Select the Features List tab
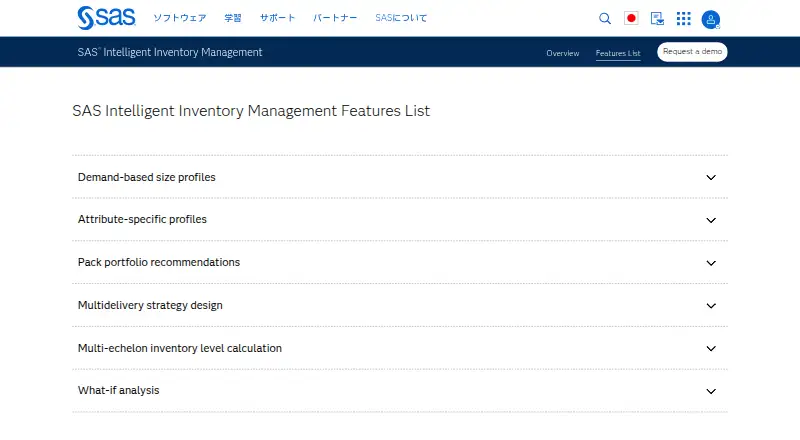Screen dimensions: 800x440 (x=618, y=53)
